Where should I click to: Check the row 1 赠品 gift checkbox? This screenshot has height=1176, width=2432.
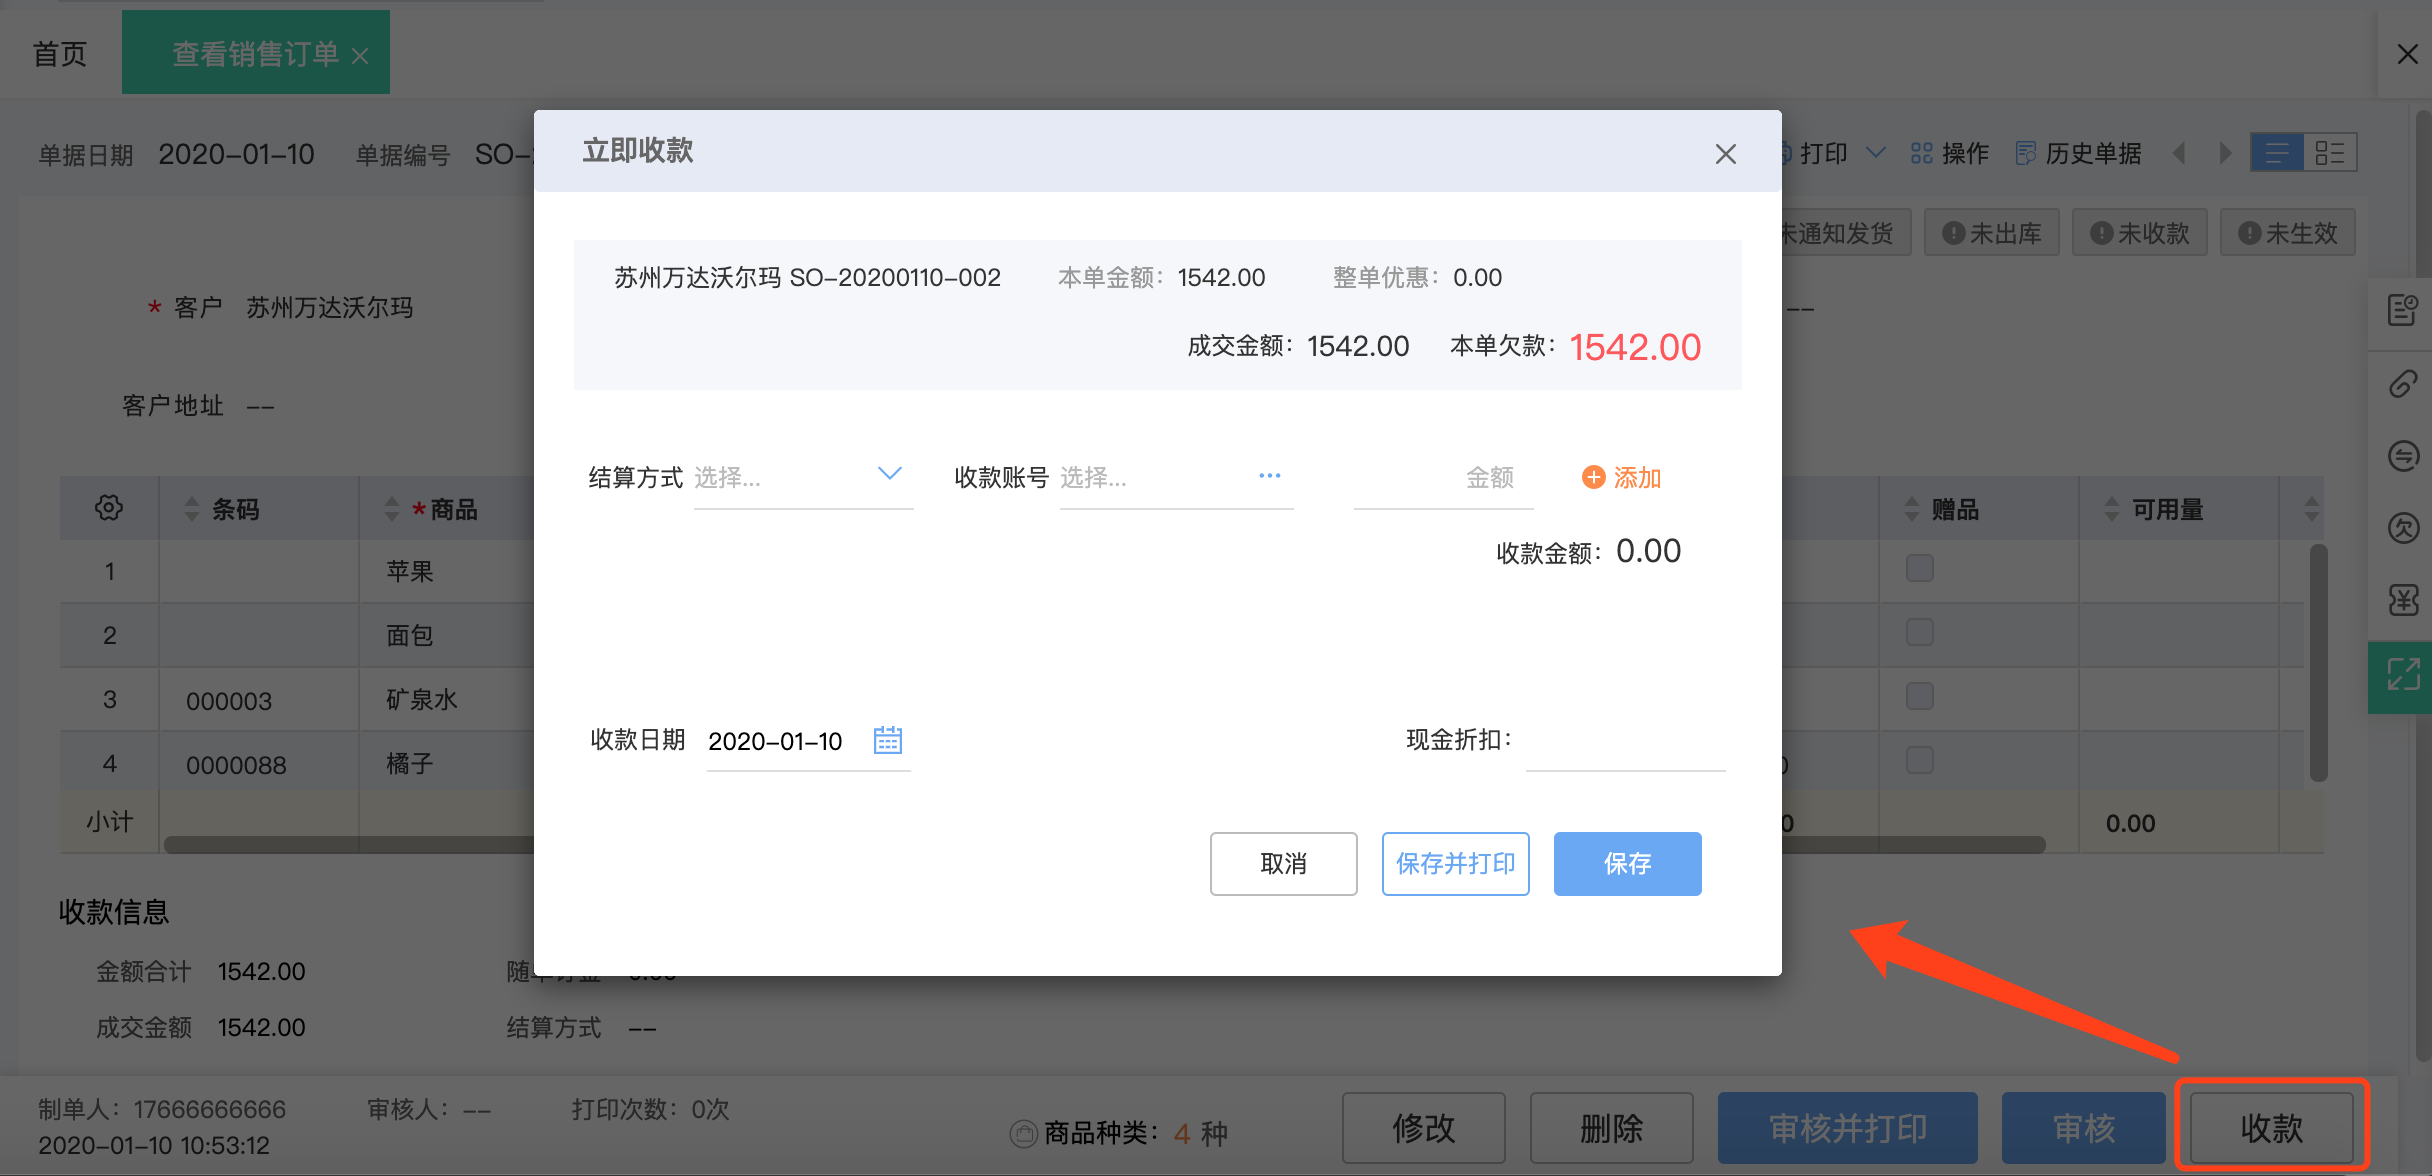tap(1920, 568)
